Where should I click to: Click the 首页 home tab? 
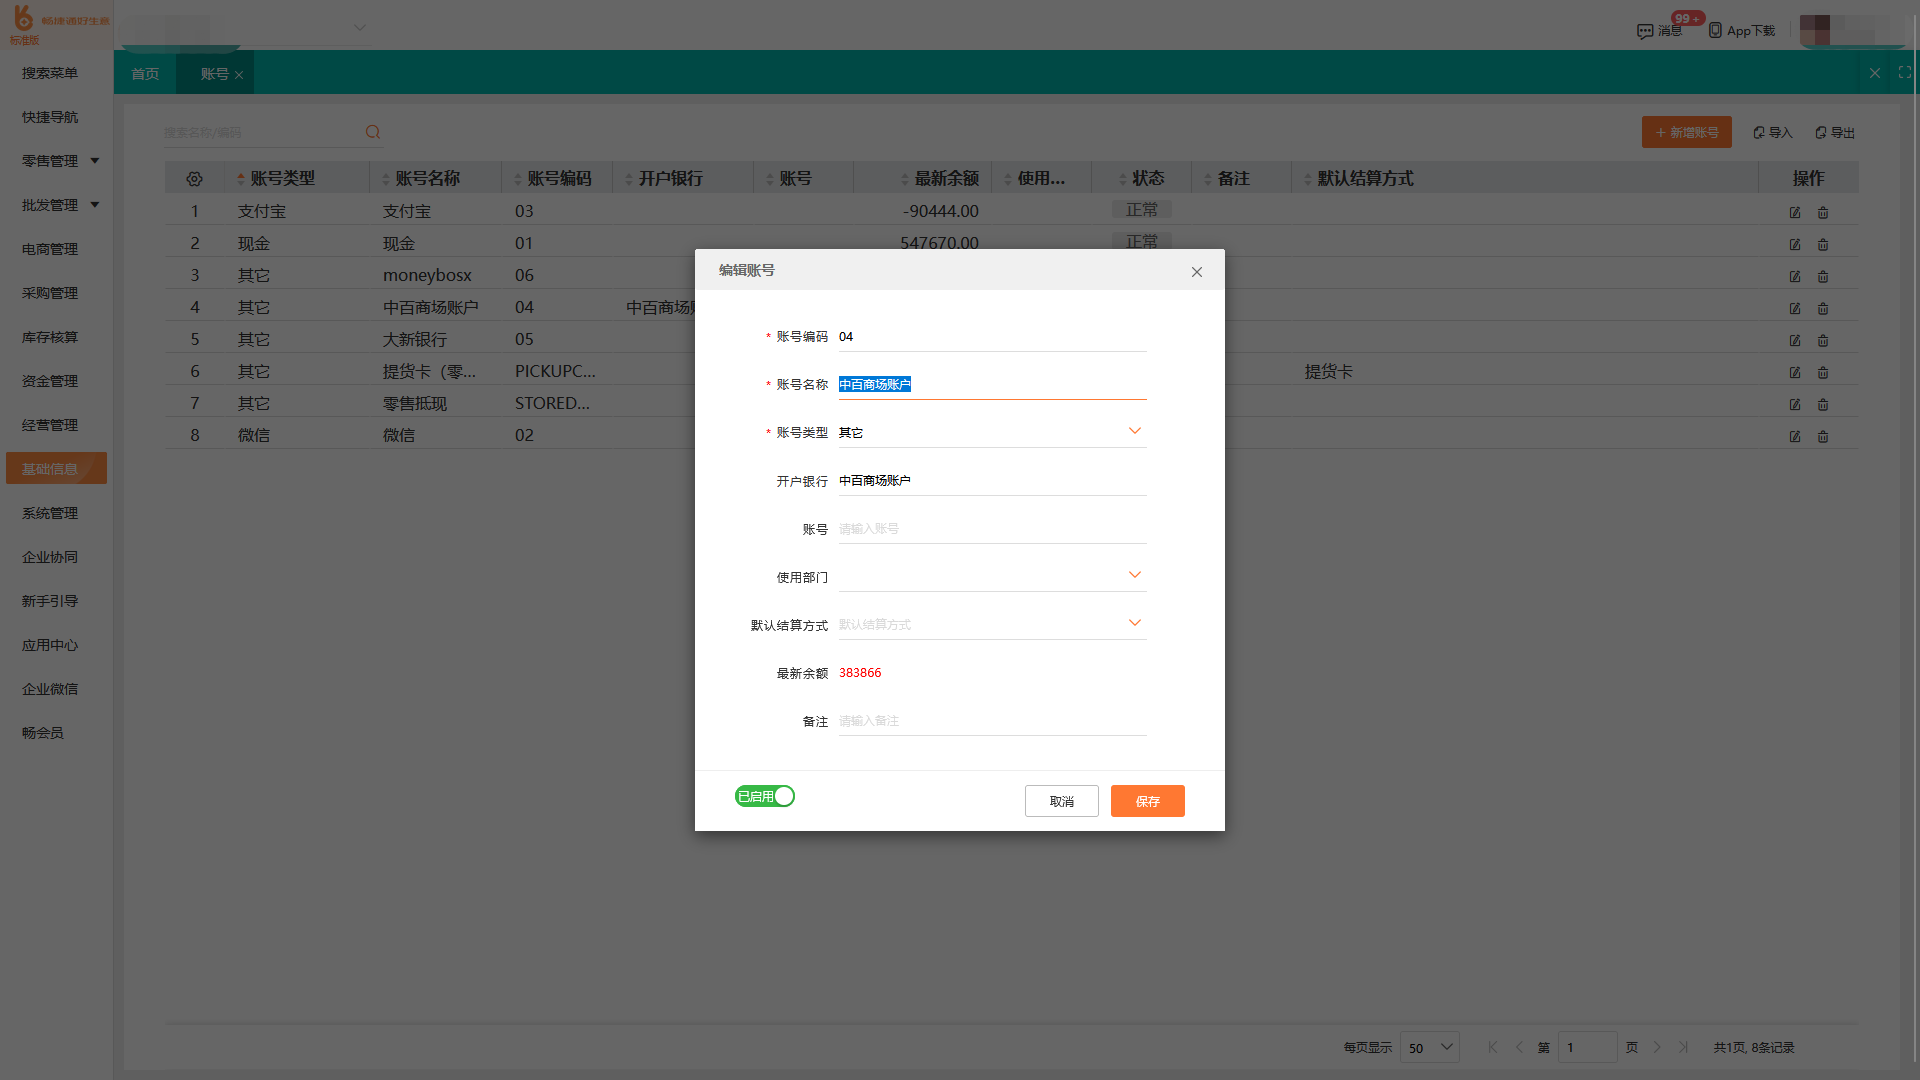145,74
